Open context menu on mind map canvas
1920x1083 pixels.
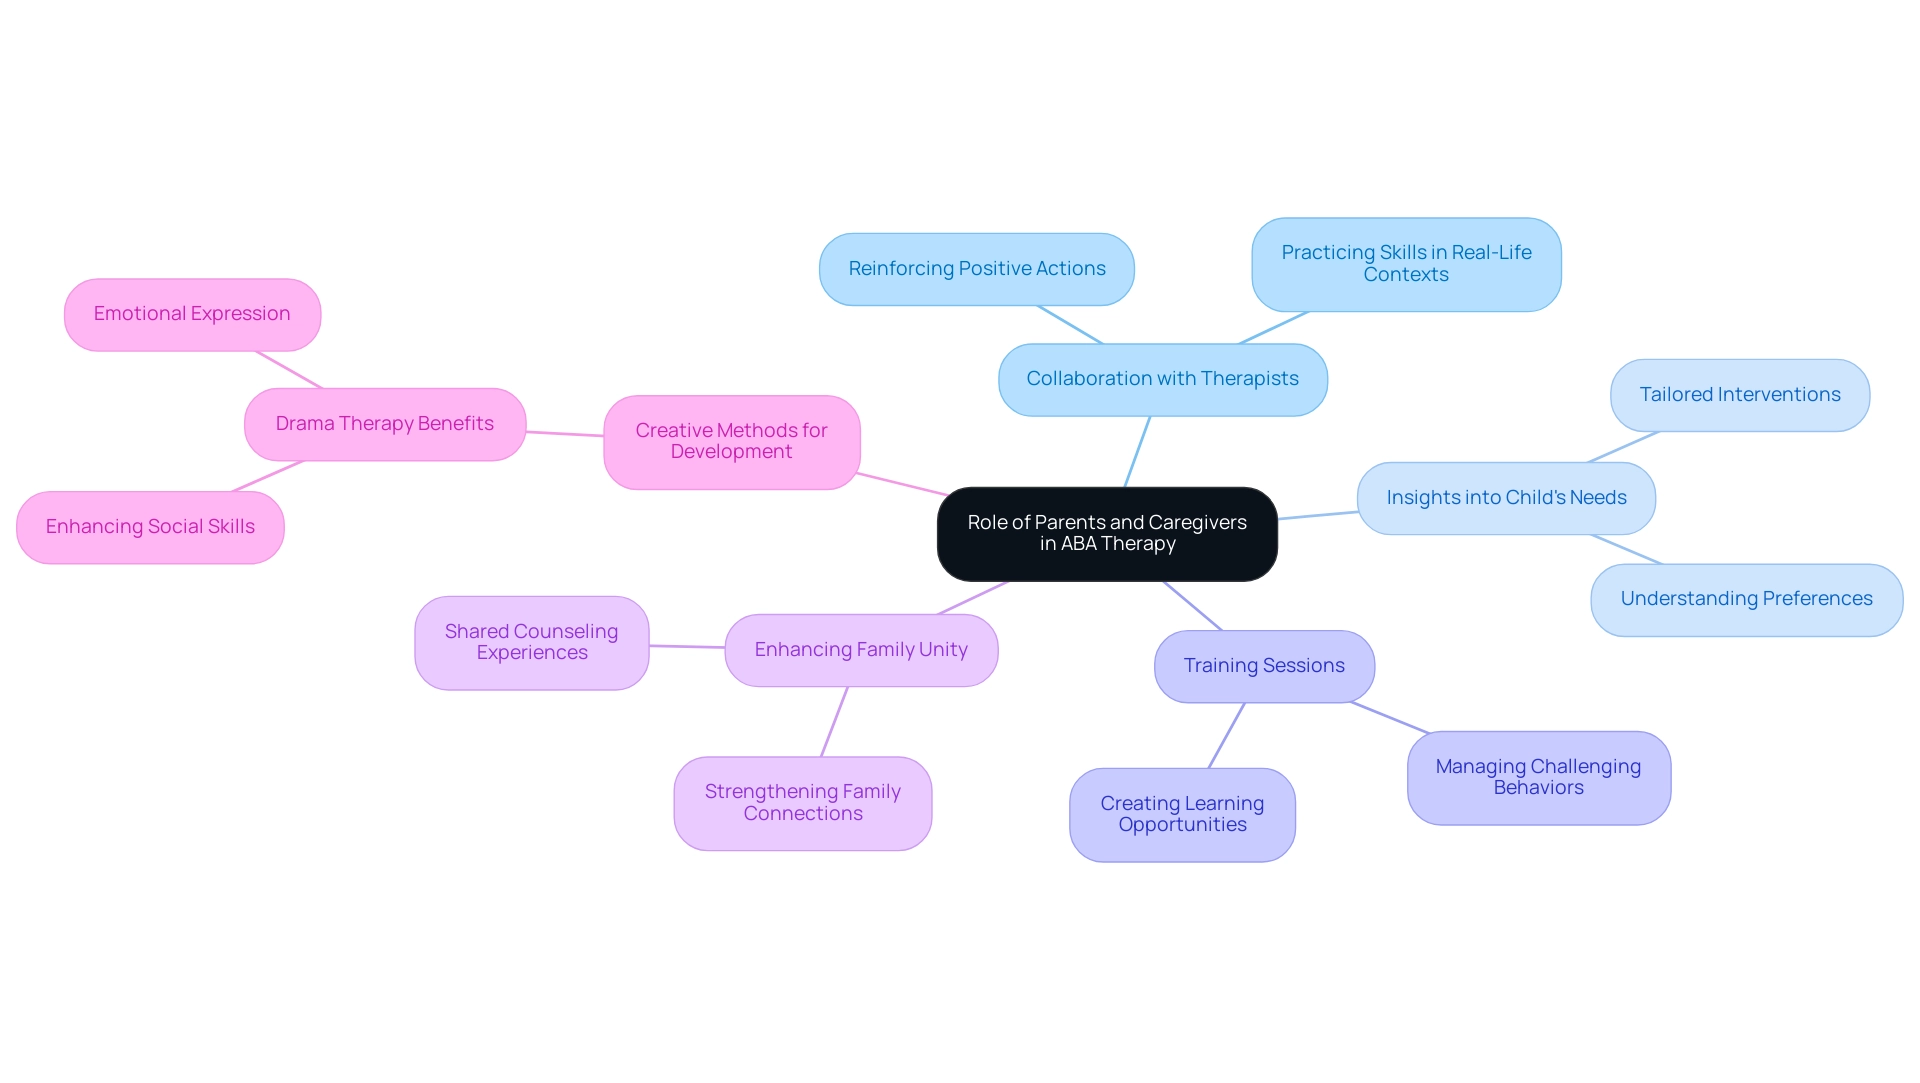(960, 132)
